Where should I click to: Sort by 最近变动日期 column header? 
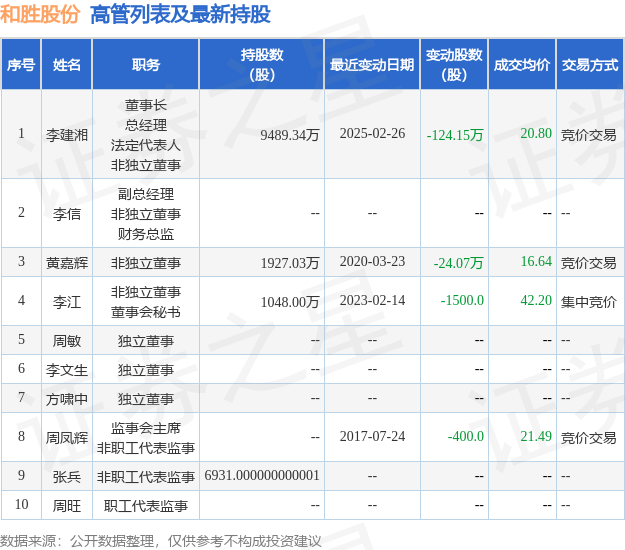[x=372, y=65]
